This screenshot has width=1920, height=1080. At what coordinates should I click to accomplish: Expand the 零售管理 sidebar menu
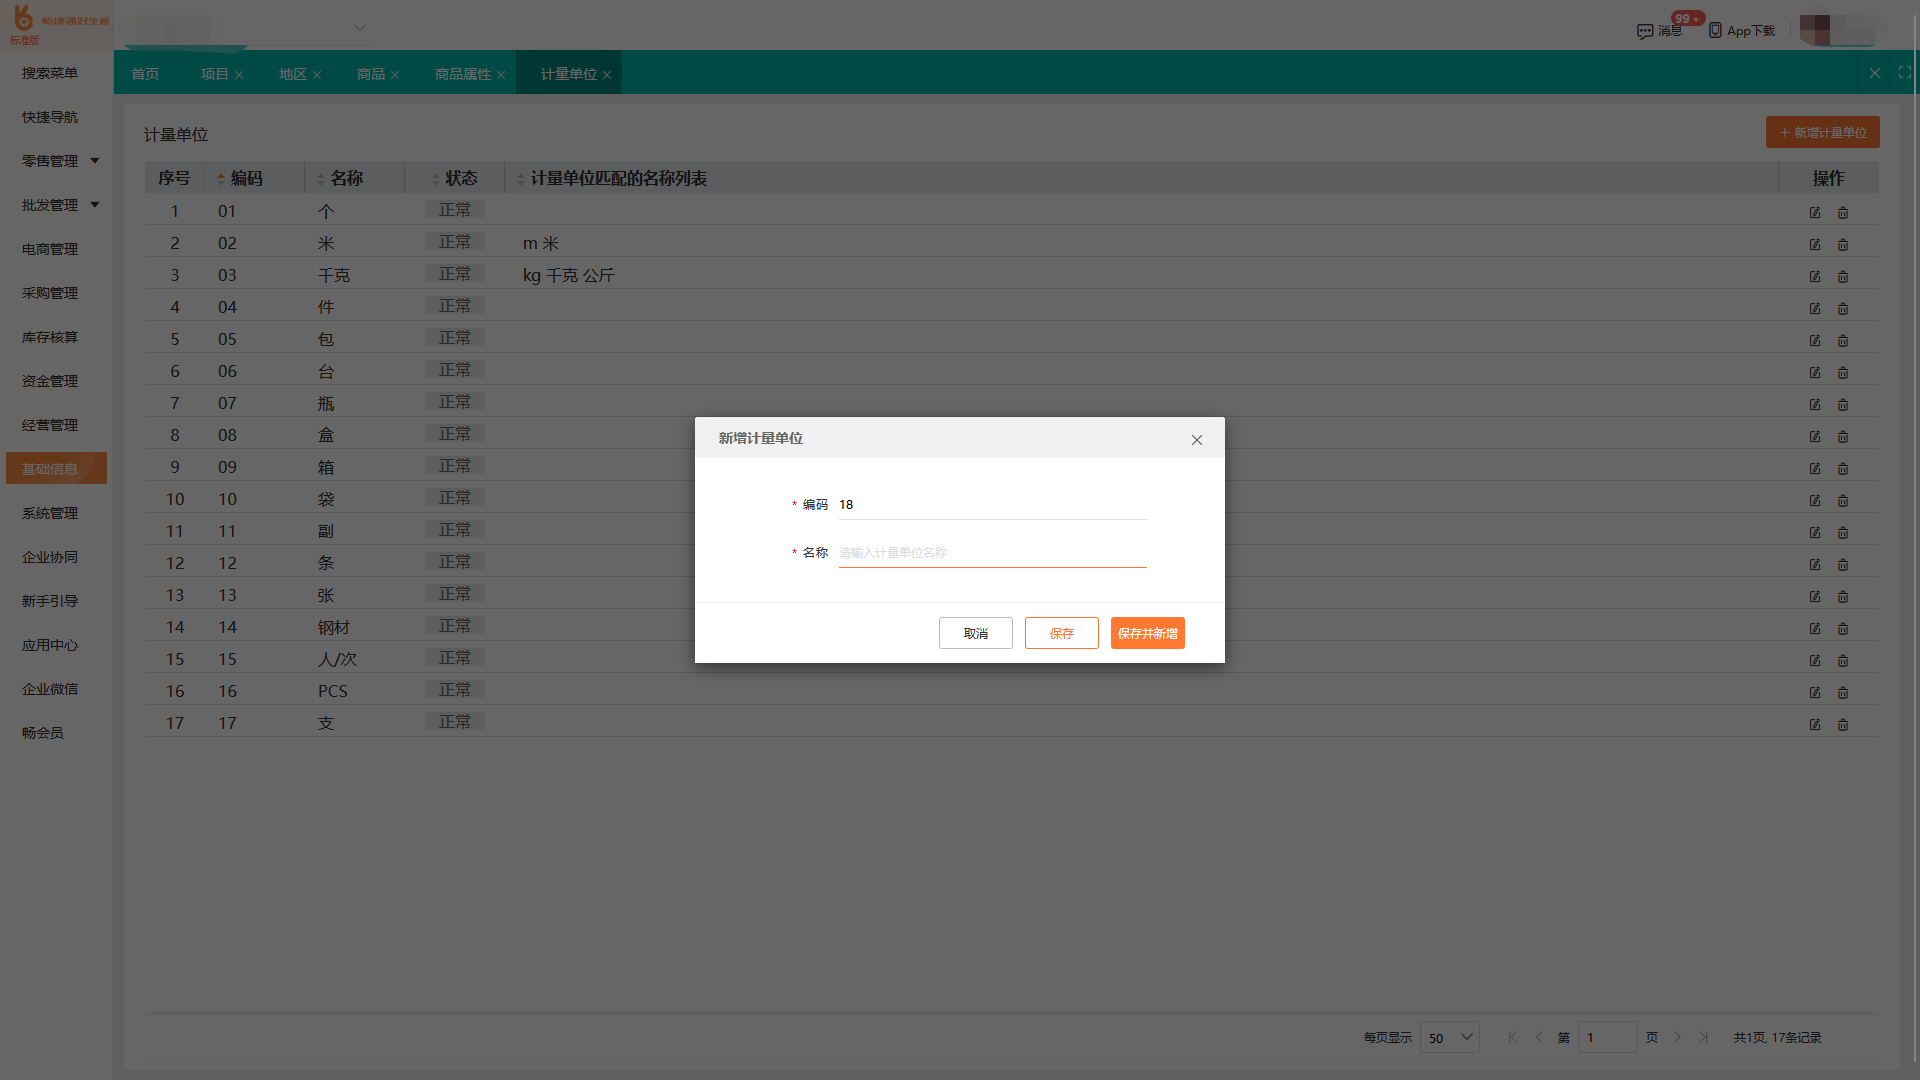57,161
